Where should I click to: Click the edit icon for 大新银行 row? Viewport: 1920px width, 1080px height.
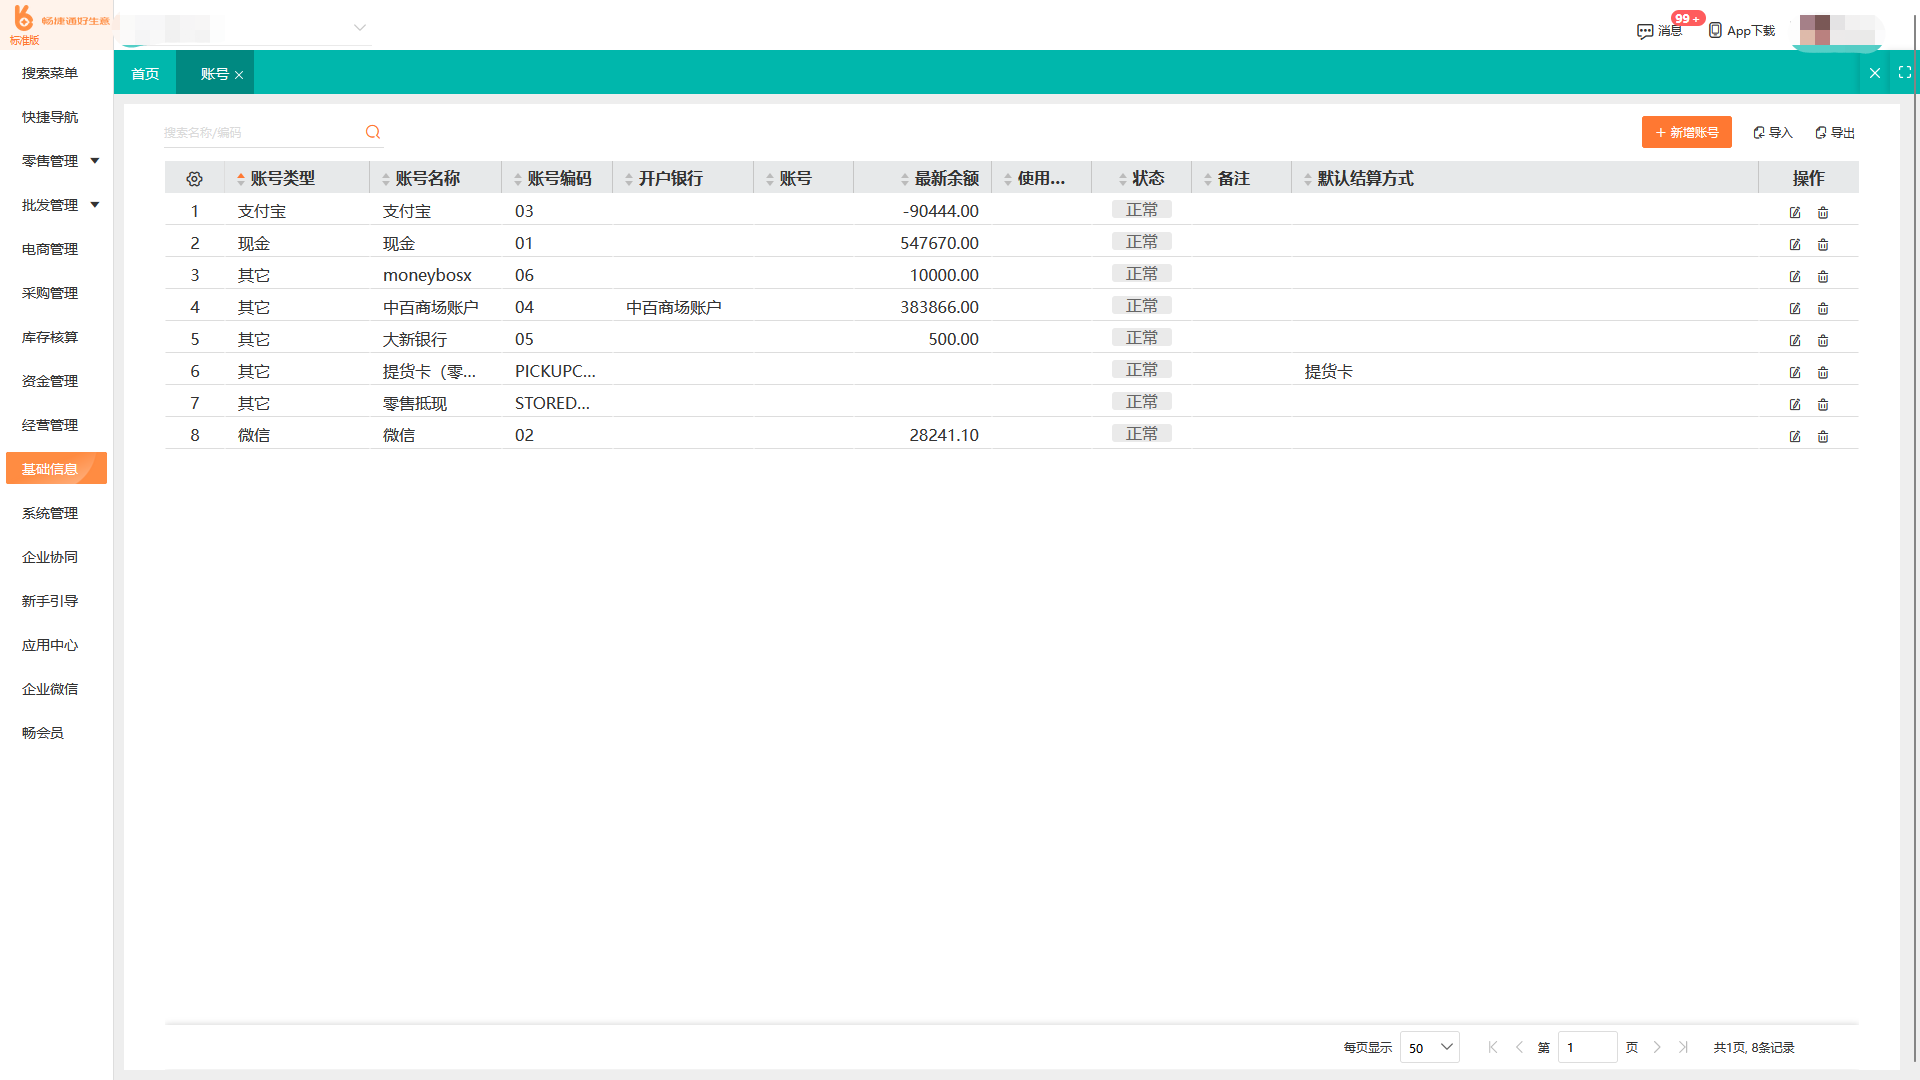coord(1795,339)
